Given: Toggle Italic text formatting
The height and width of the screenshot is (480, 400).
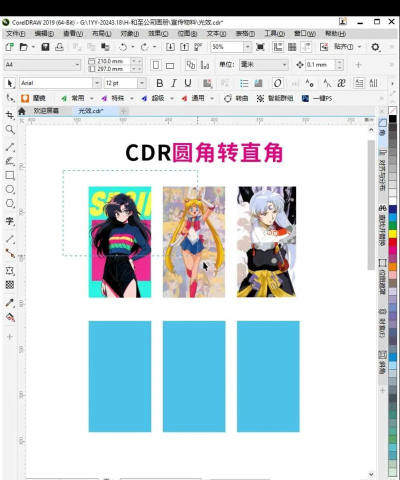Looking at the screenshot, I should 174,83.
